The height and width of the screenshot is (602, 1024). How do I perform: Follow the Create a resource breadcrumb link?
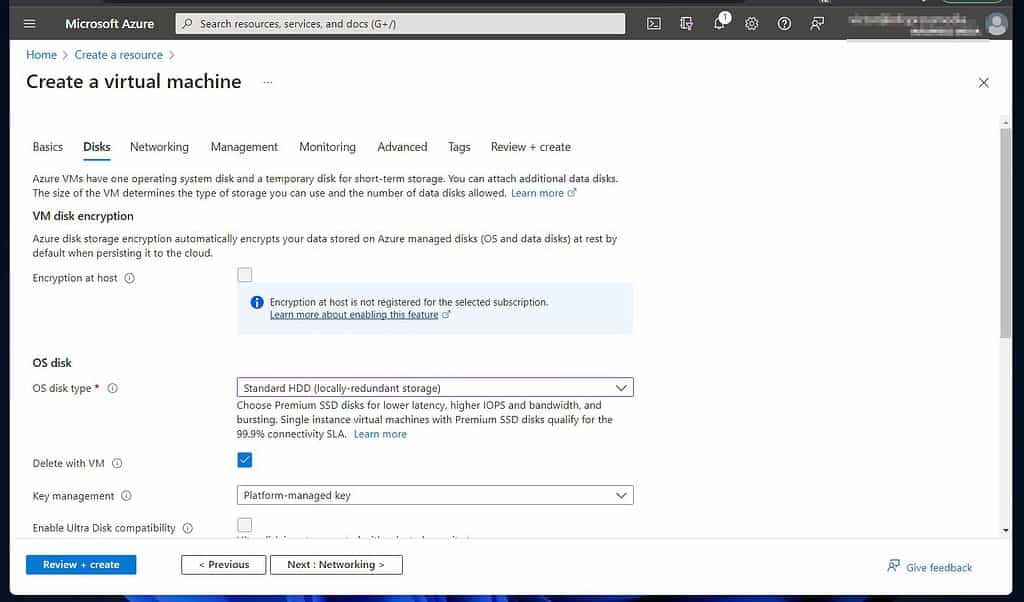pos(118,55)
